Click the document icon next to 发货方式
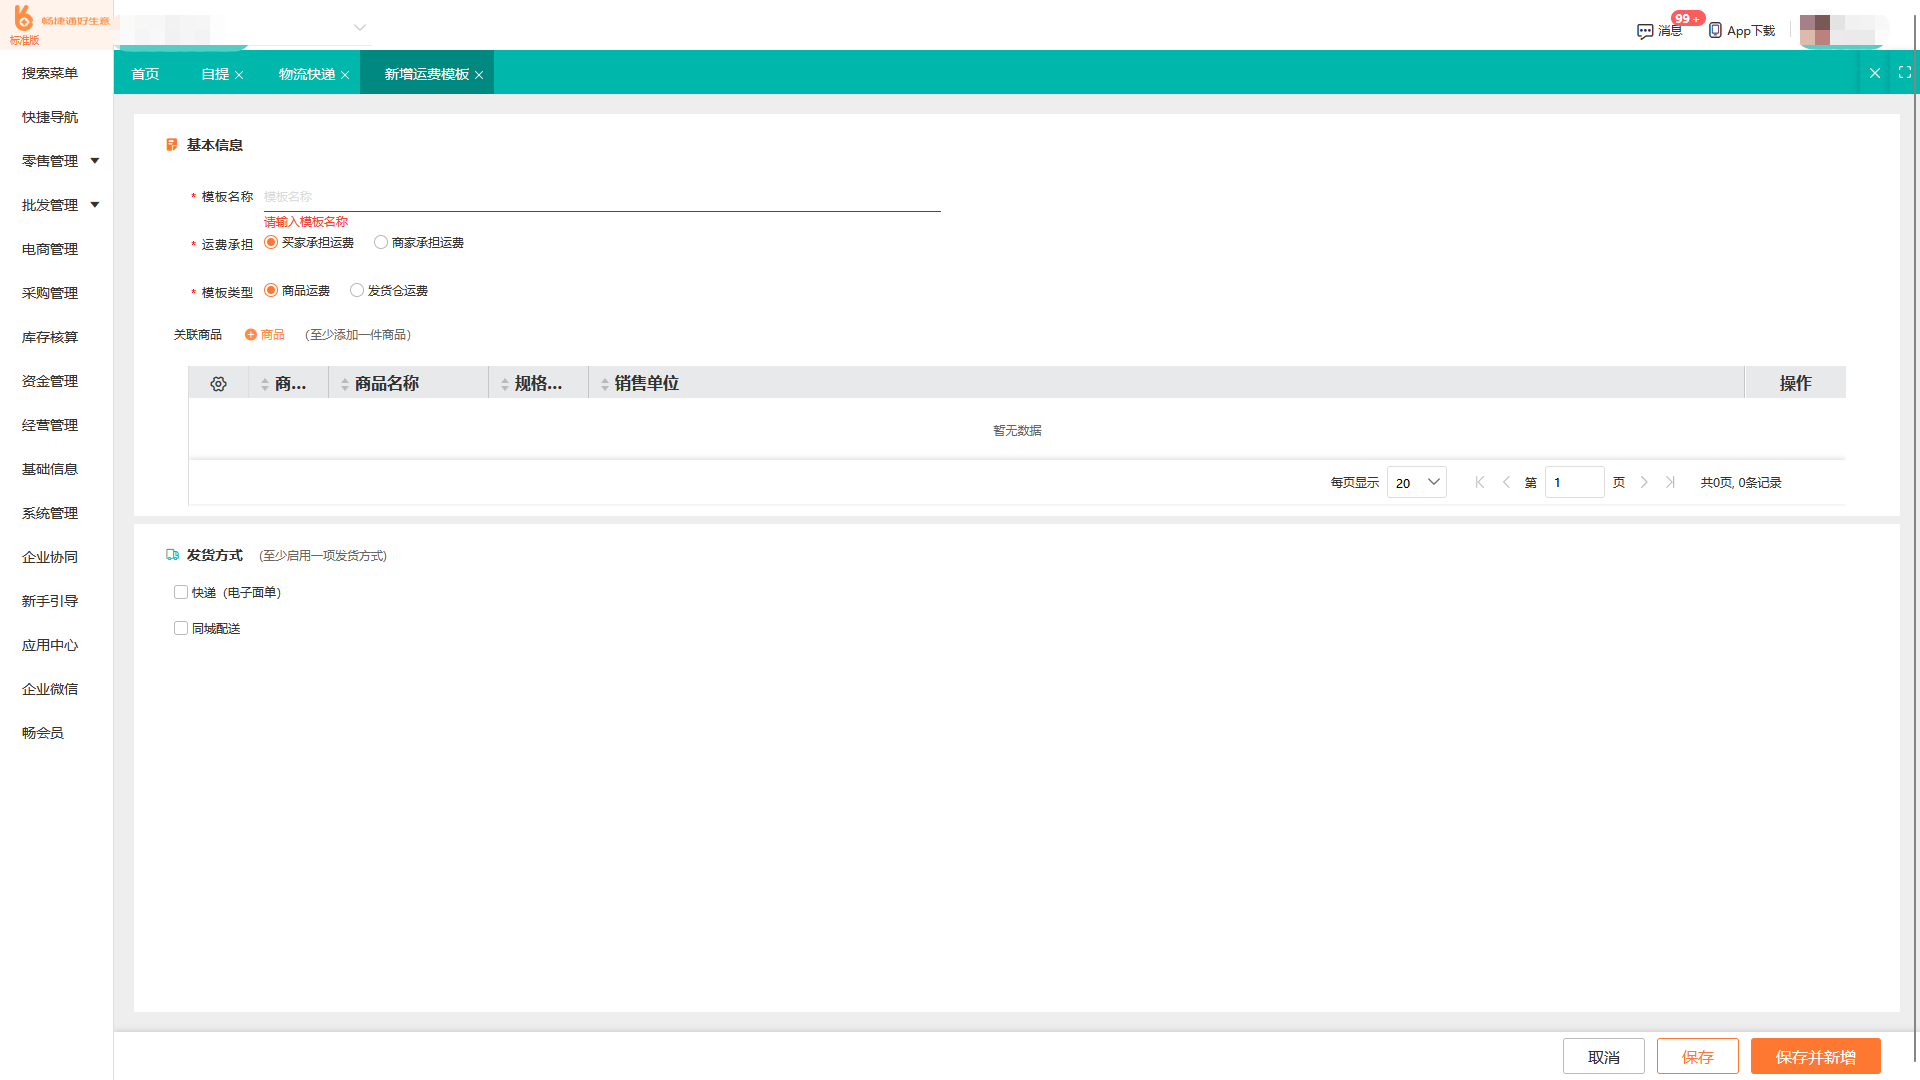1920x1080 pixels. tap(171, 554)
